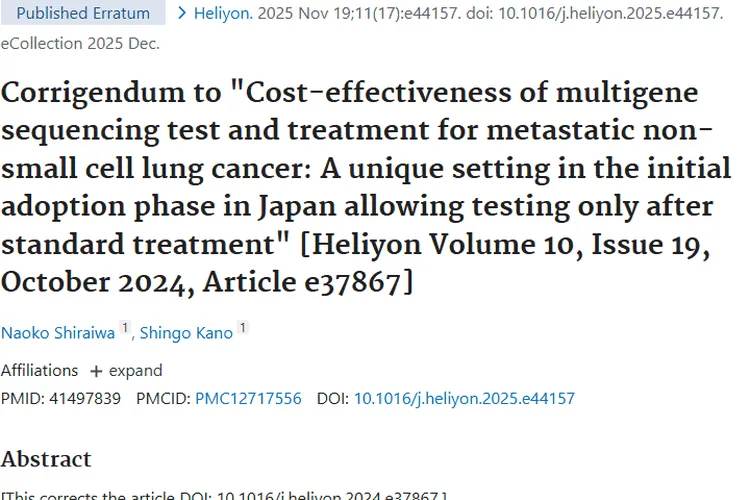
Task: Open the Heliyon journal dropdown
Action: [223, 13]
